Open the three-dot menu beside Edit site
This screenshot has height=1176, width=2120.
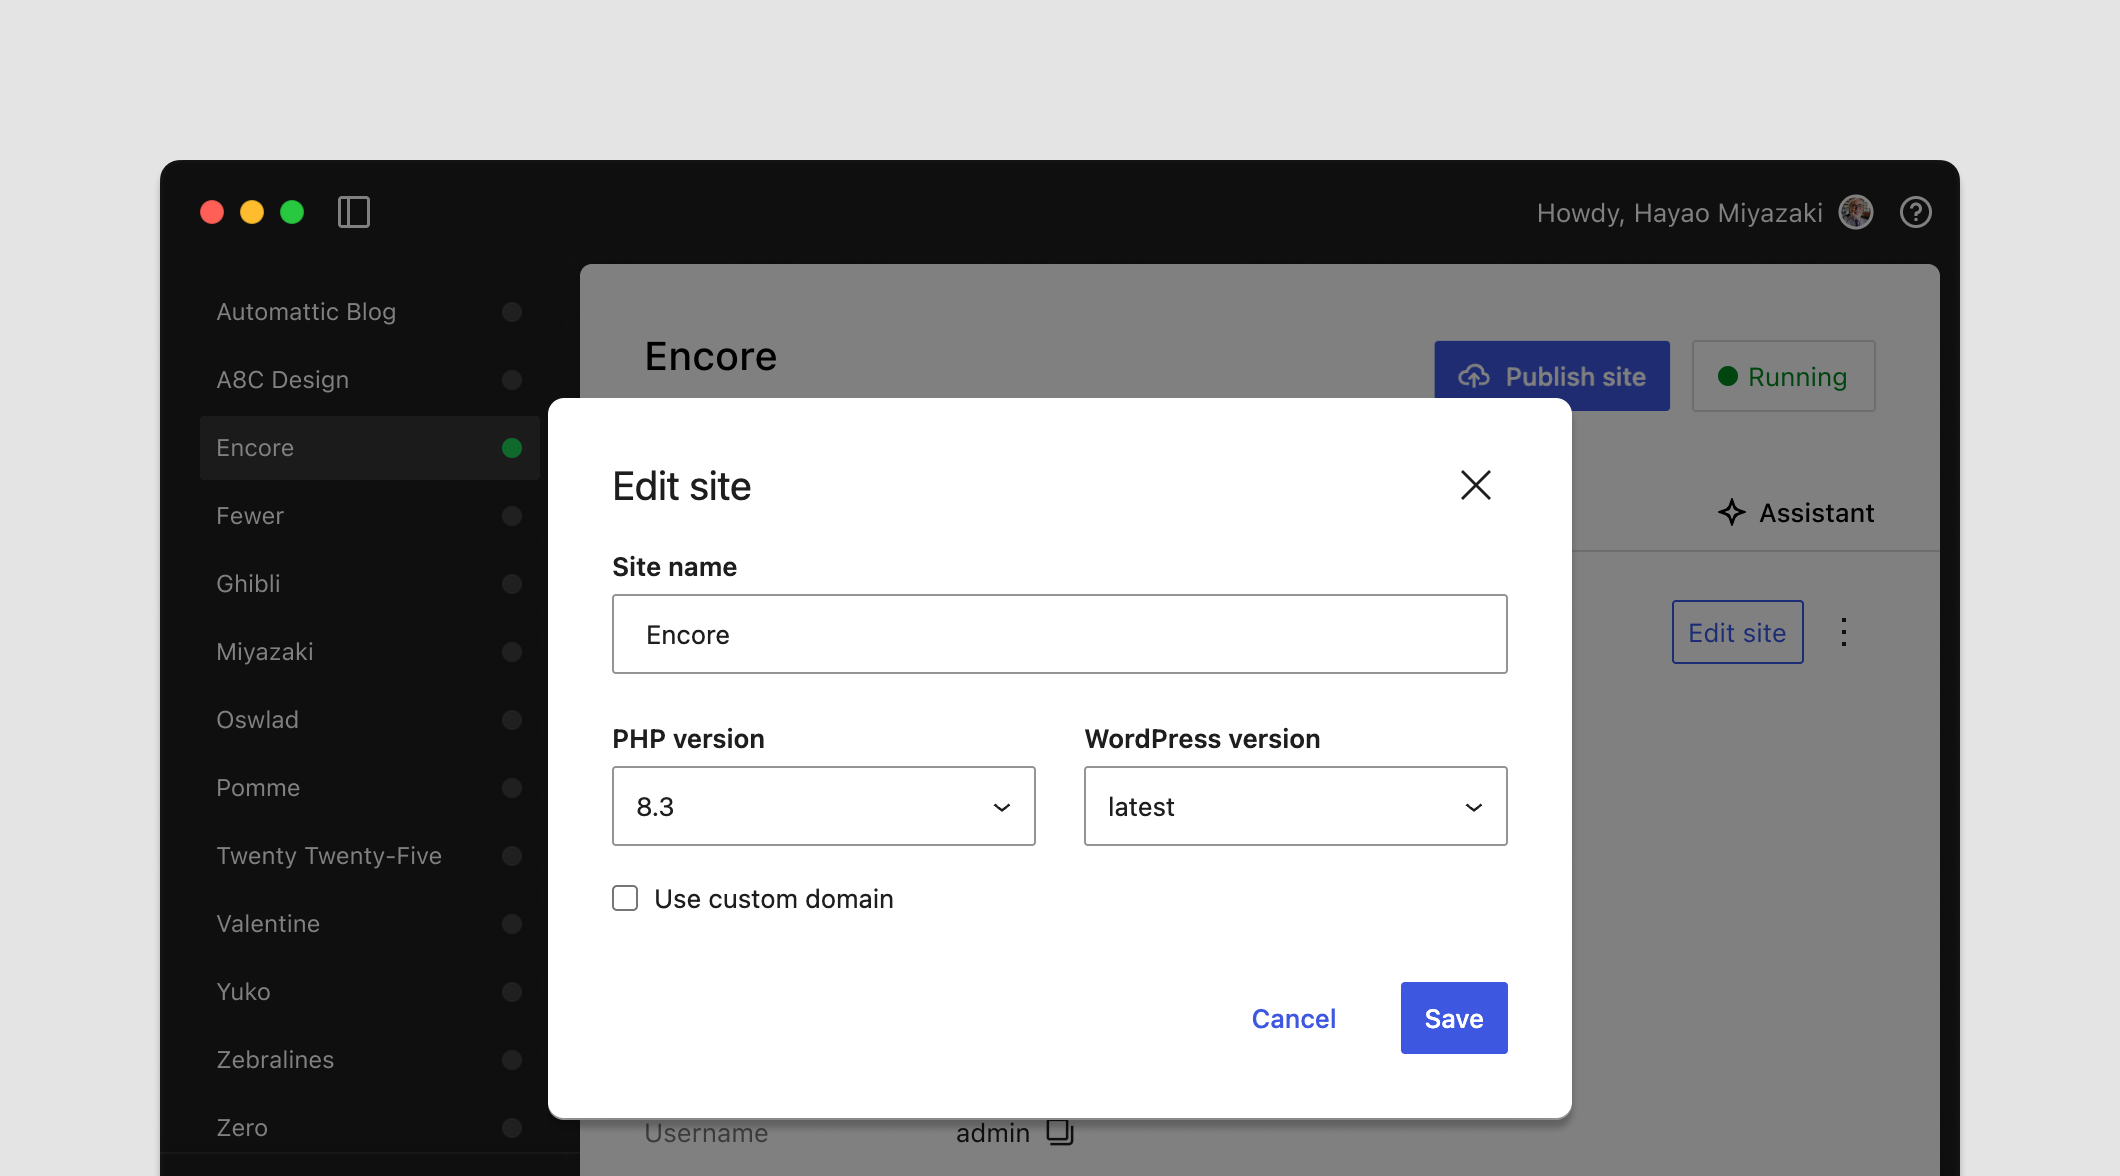(1843, 631)
